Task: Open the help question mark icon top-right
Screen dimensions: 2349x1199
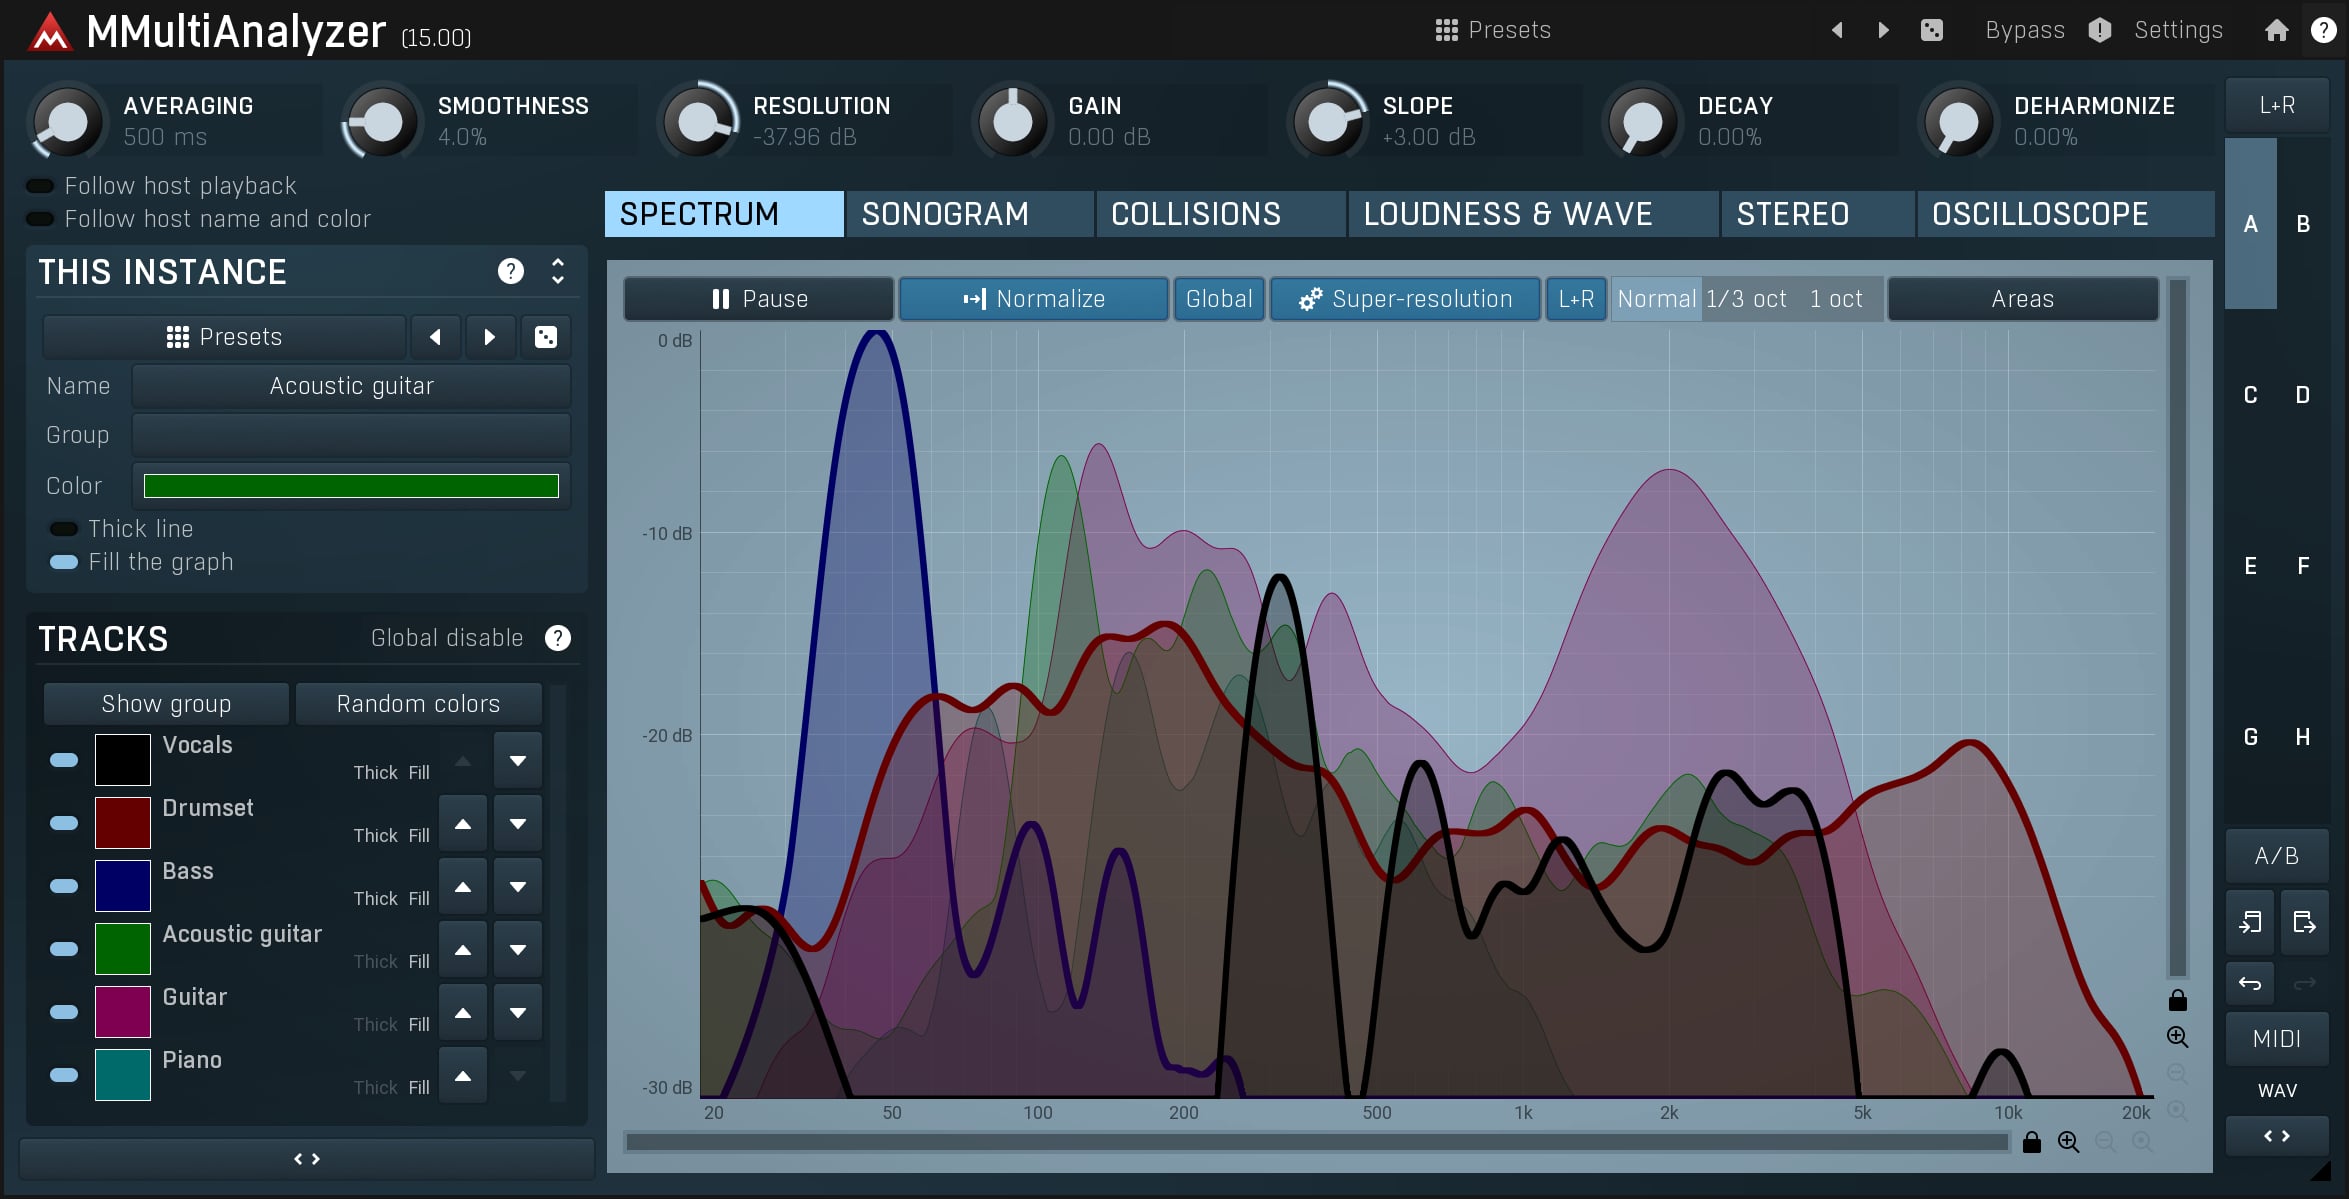Action: 2318,30
